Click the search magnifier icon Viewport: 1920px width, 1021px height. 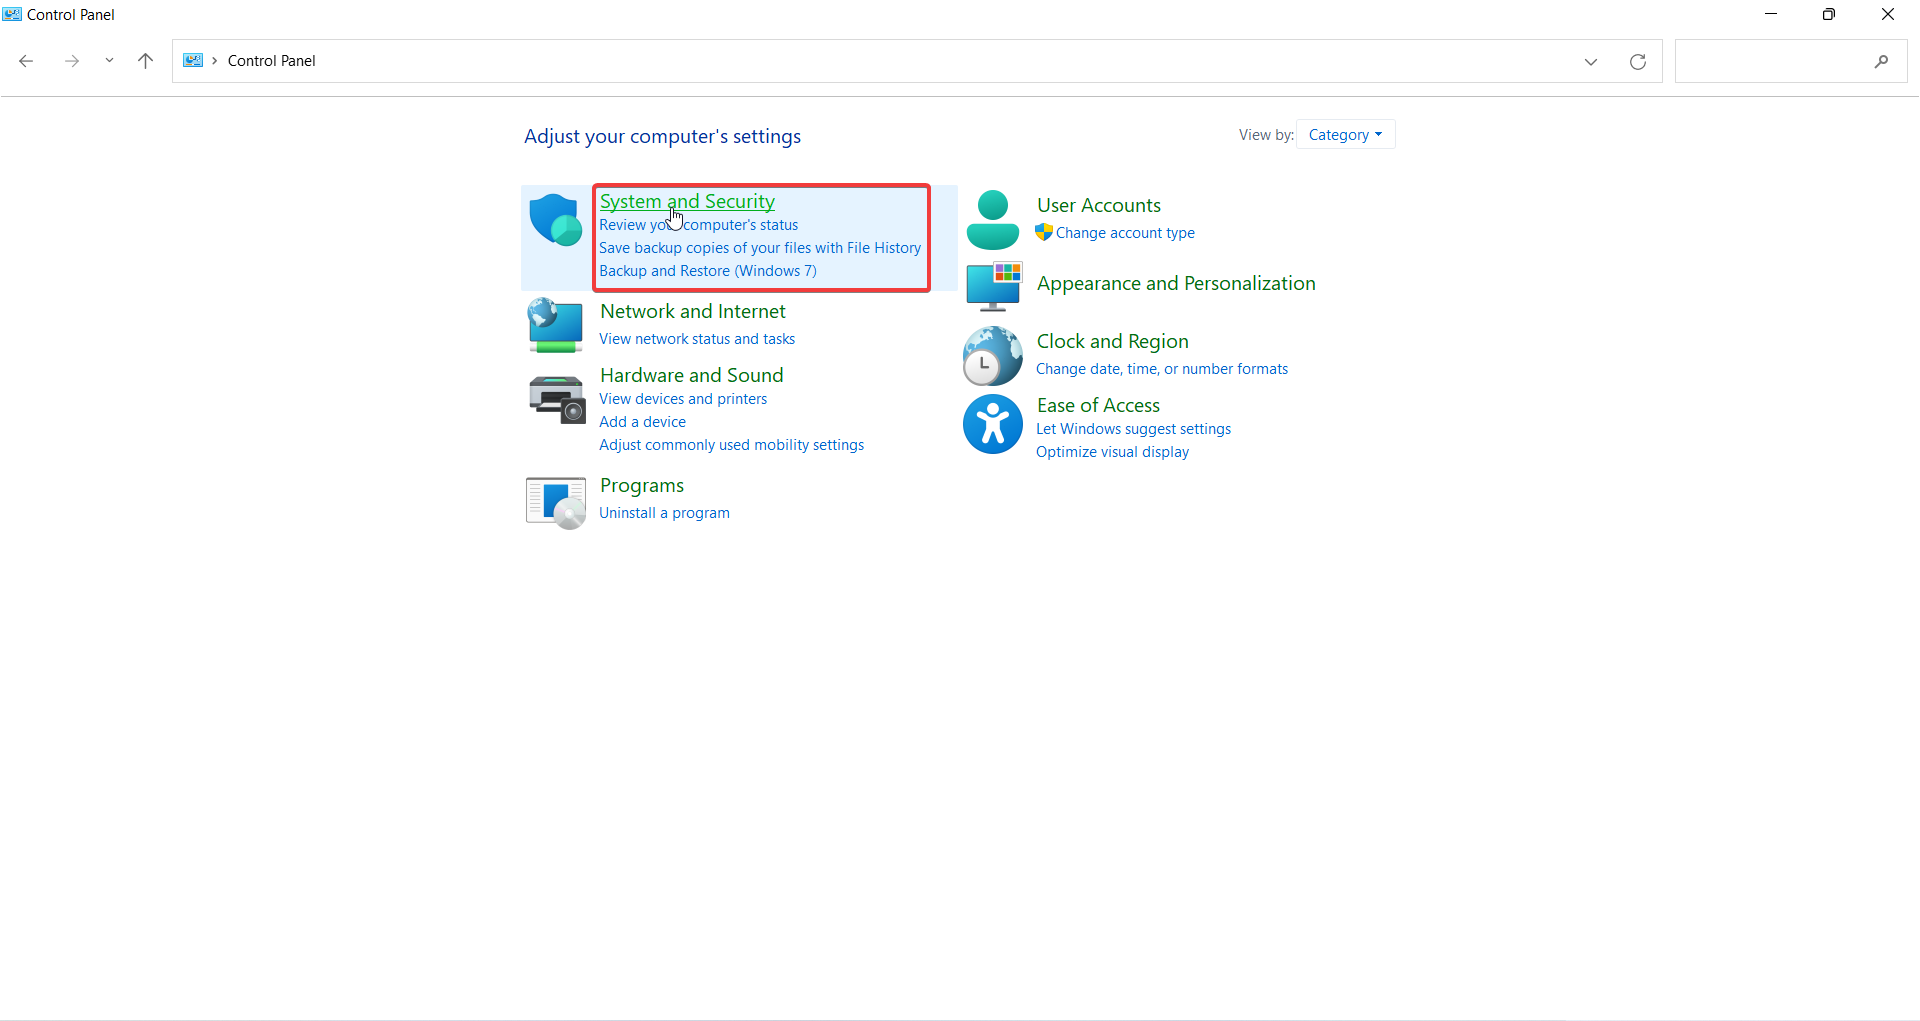(x=1882, y=61)
